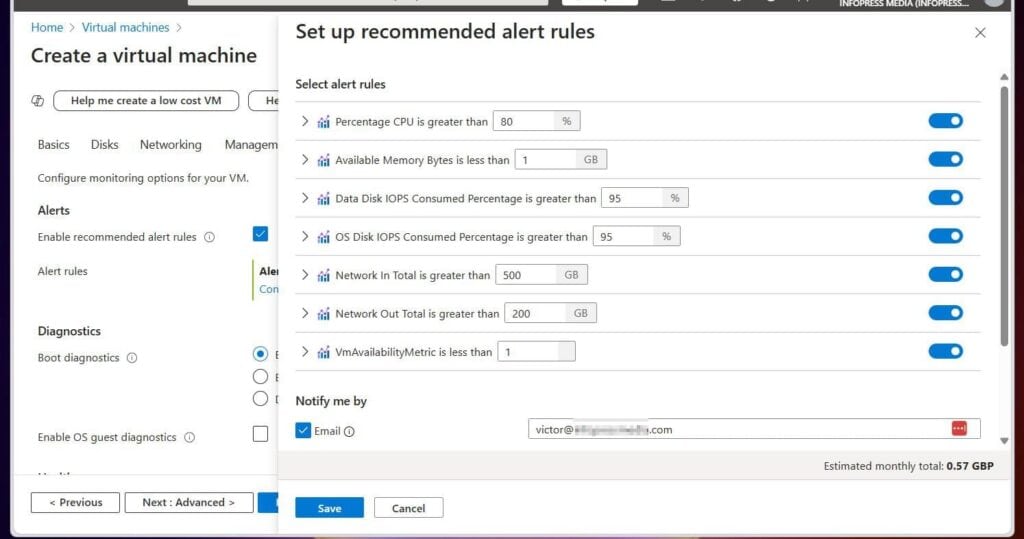This screenshot has width=1024, height=539.
Task: Expand the Network In Total rule
Action: coord(304,275)
